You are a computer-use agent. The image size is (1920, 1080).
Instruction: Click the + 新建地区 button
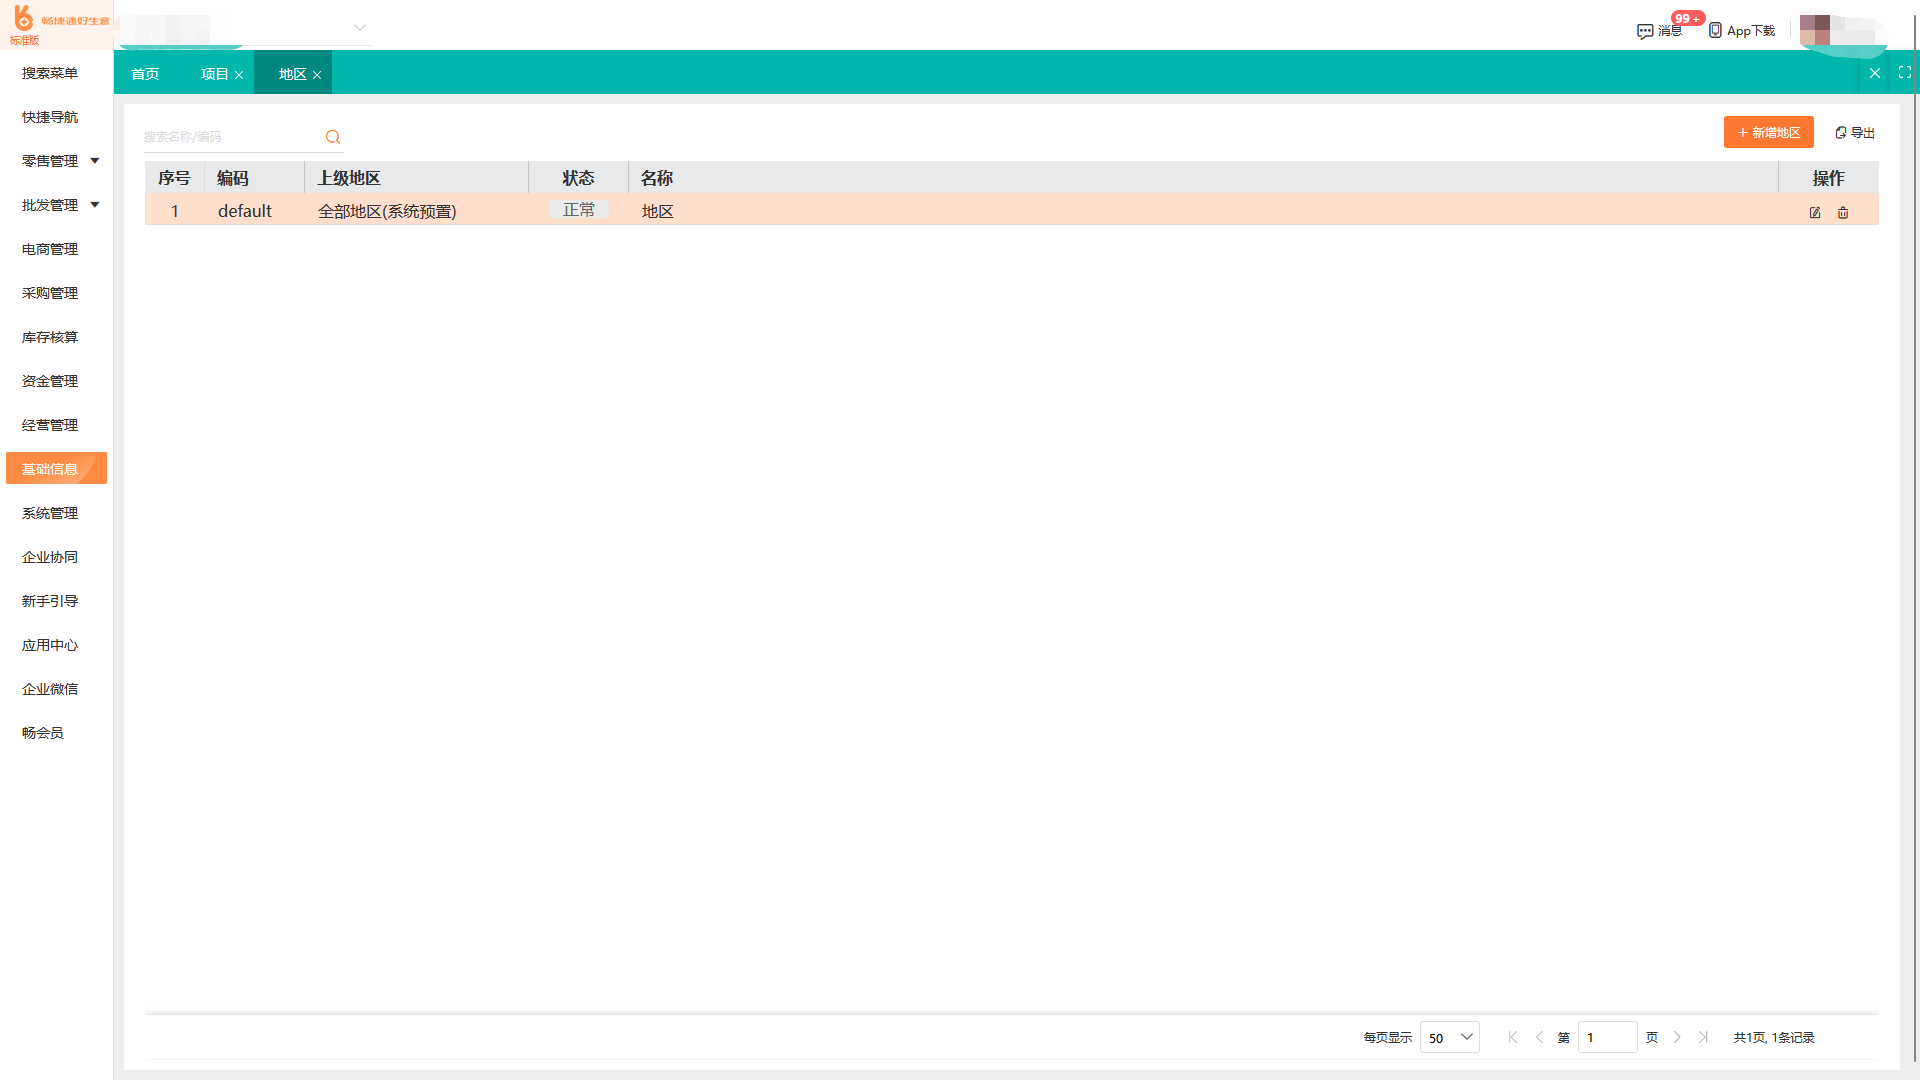tap(1768, 132)
